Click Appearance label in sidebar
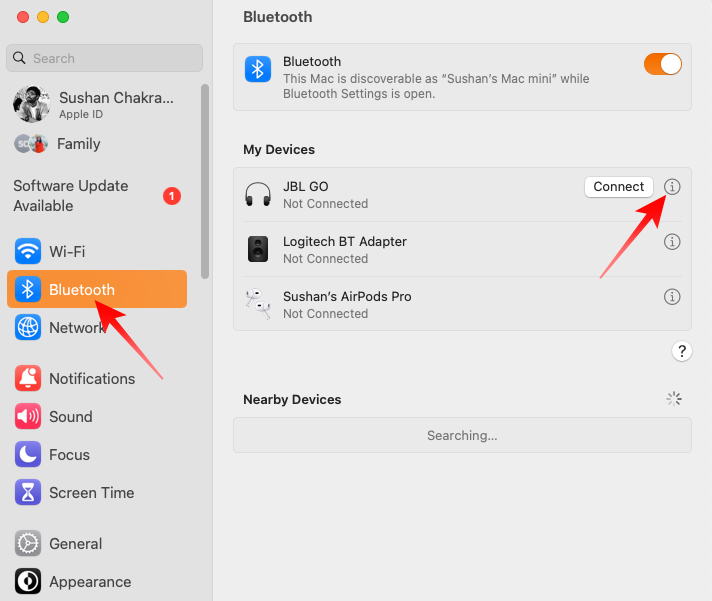712x601 pixels. [90, 582]
